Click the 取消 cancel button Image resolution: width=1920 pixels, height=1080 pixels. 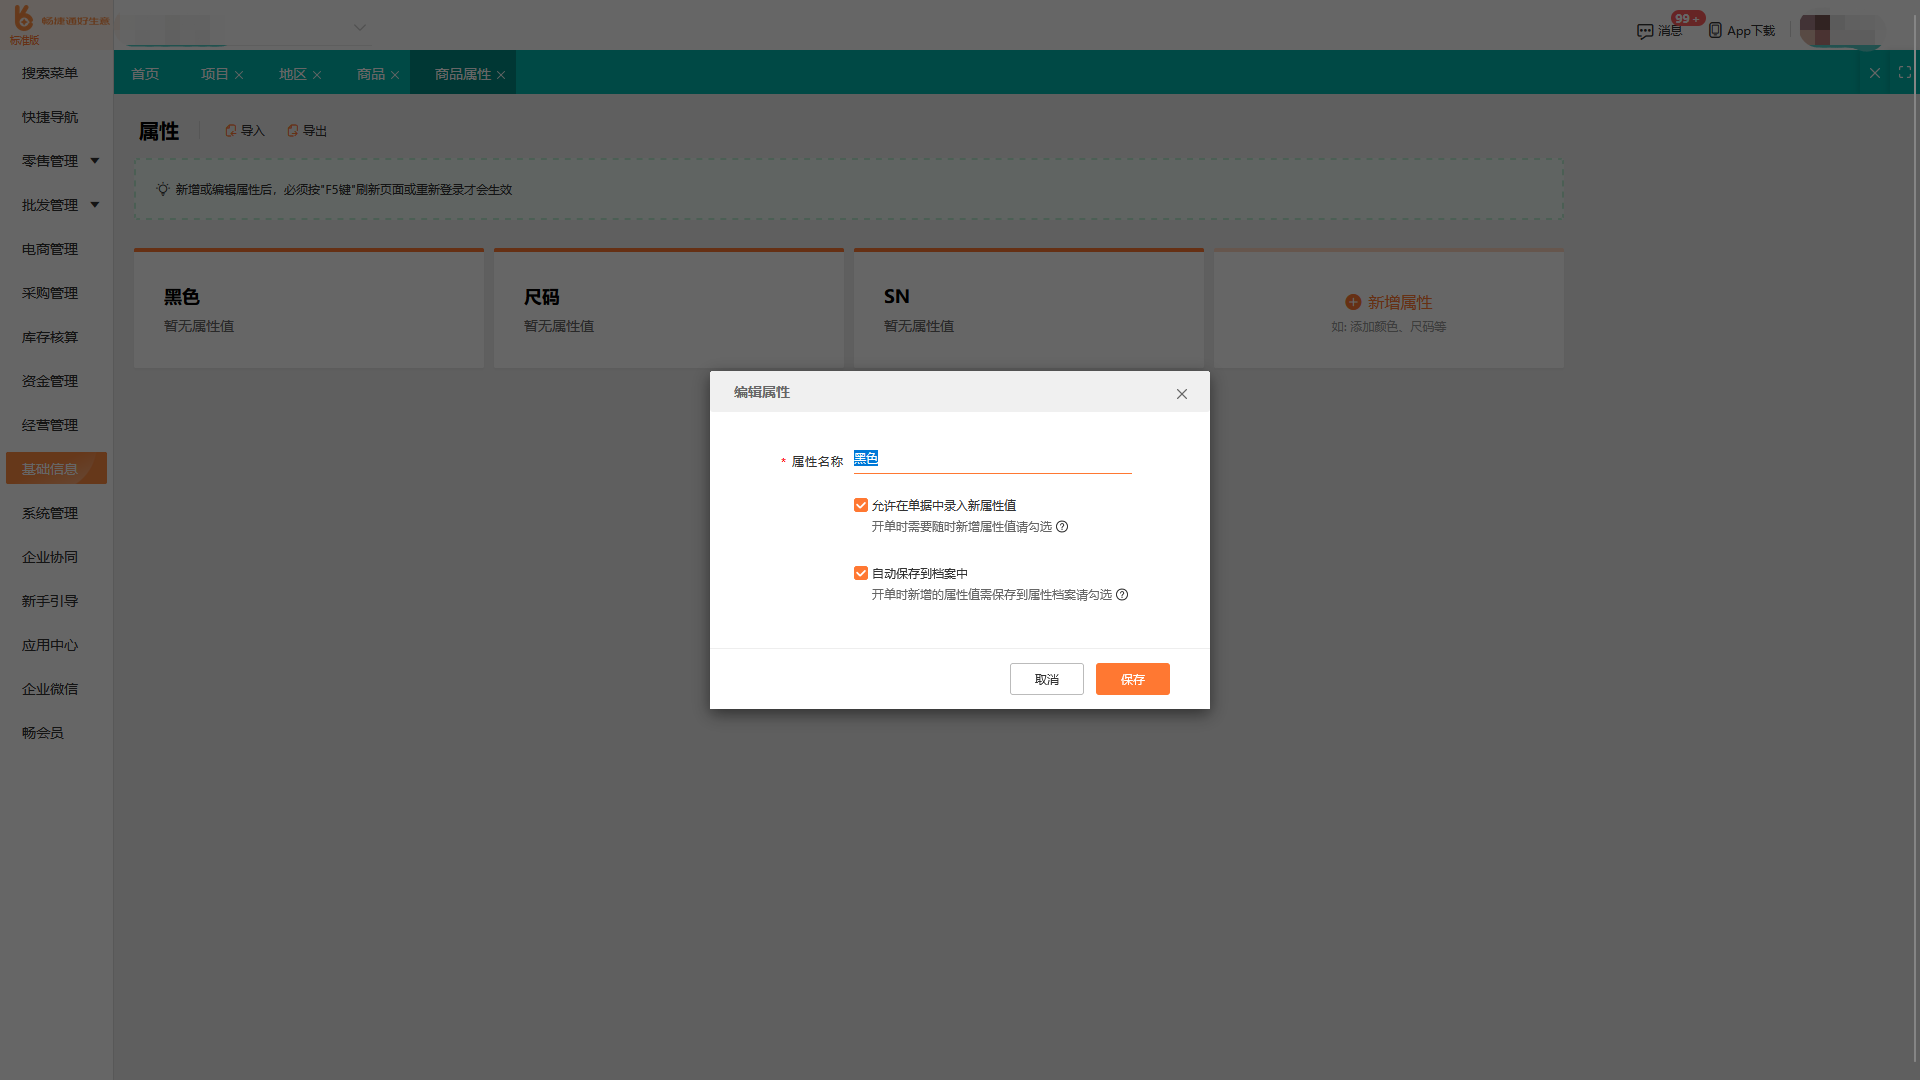click(x=1046, y=679)
